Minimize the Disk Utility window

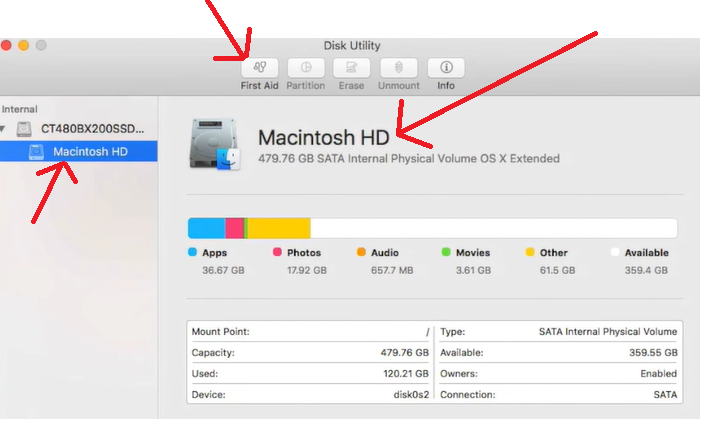tap(23, 45)
